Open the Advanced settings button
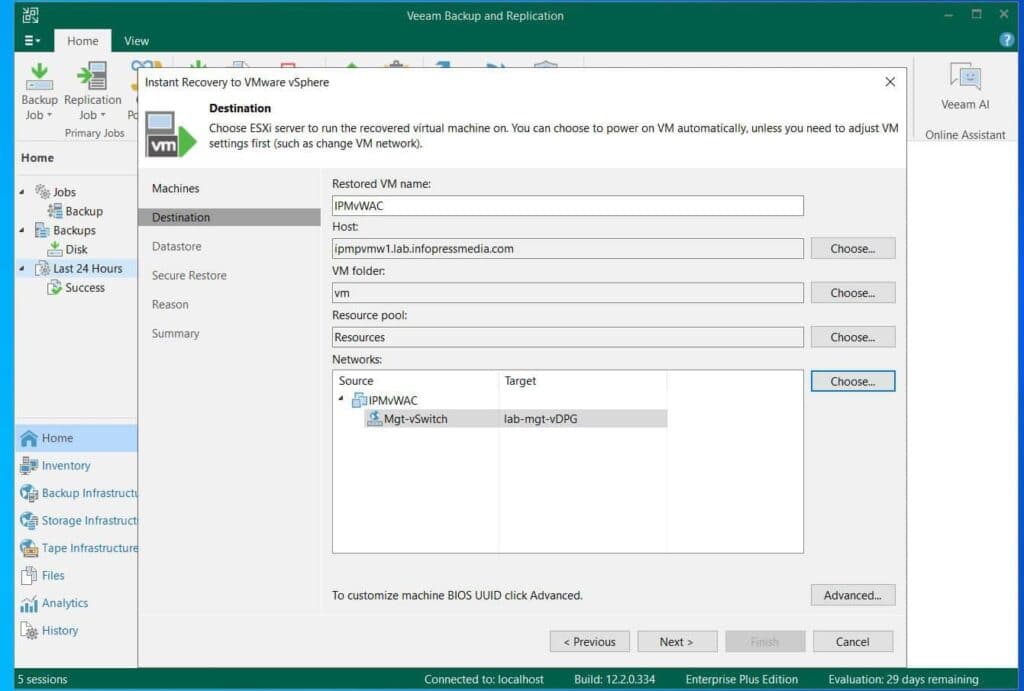The height and width of the screenshot is (691, 1024). [x=853, y=595]
